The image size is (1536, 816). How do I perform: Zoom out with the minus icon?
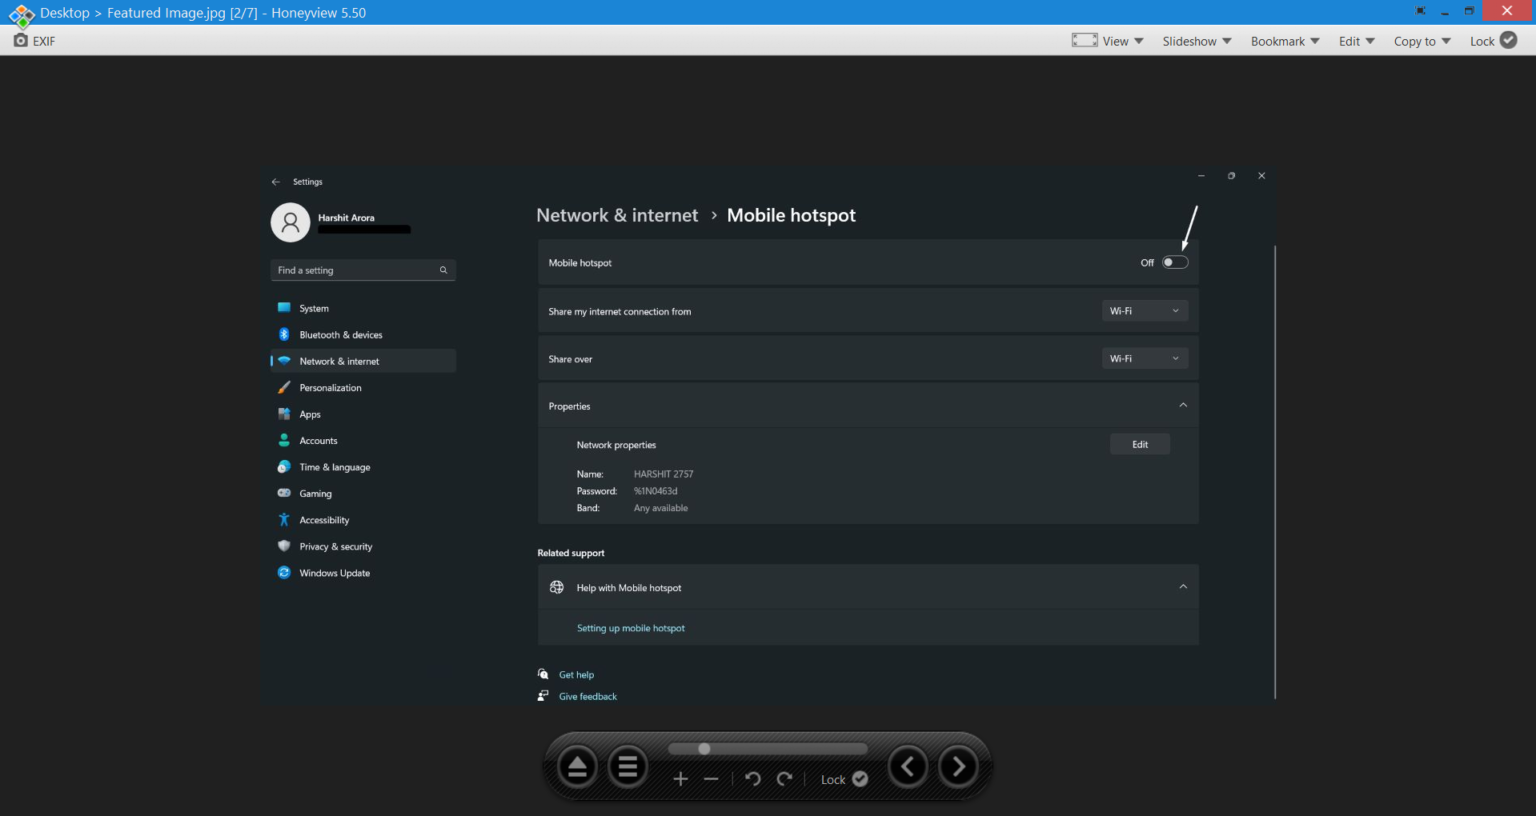point(711,779)
